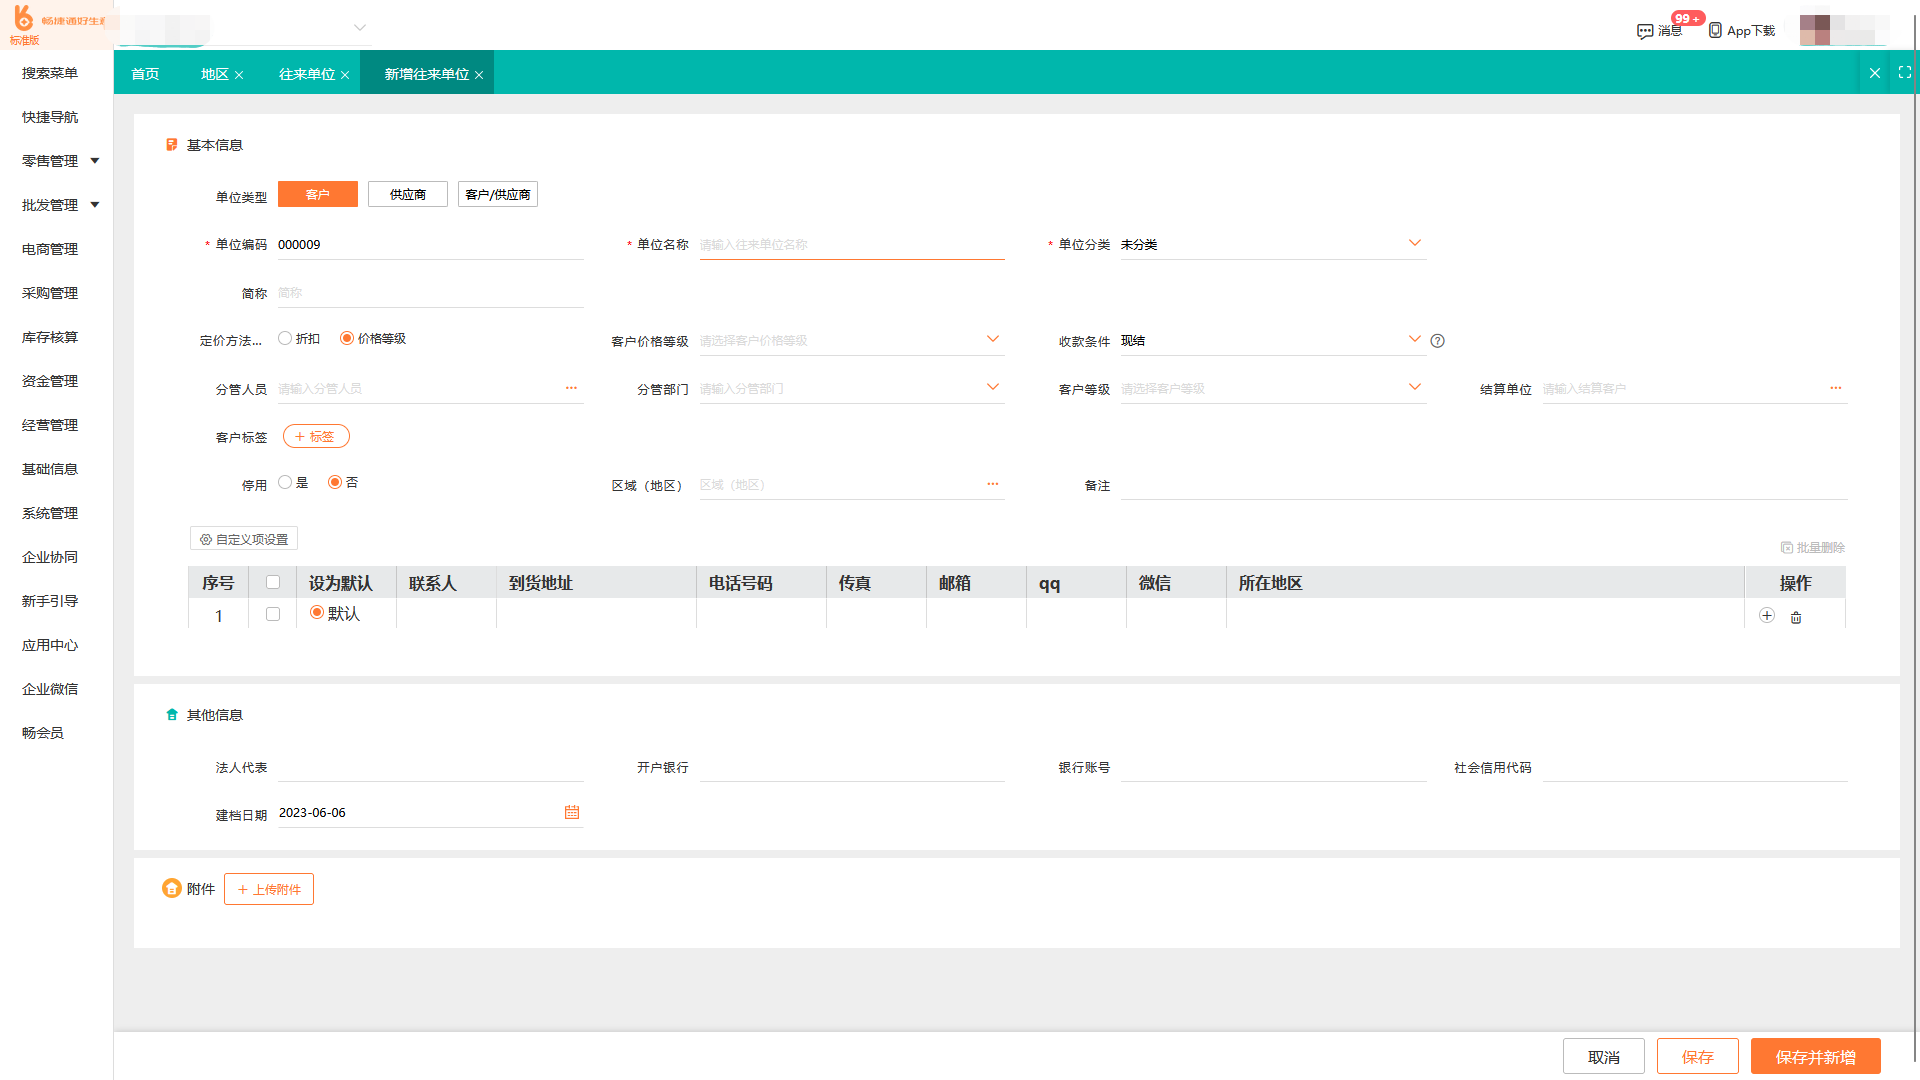
Task: Click the 保存并新增 button
Action: (1812, 1054)
